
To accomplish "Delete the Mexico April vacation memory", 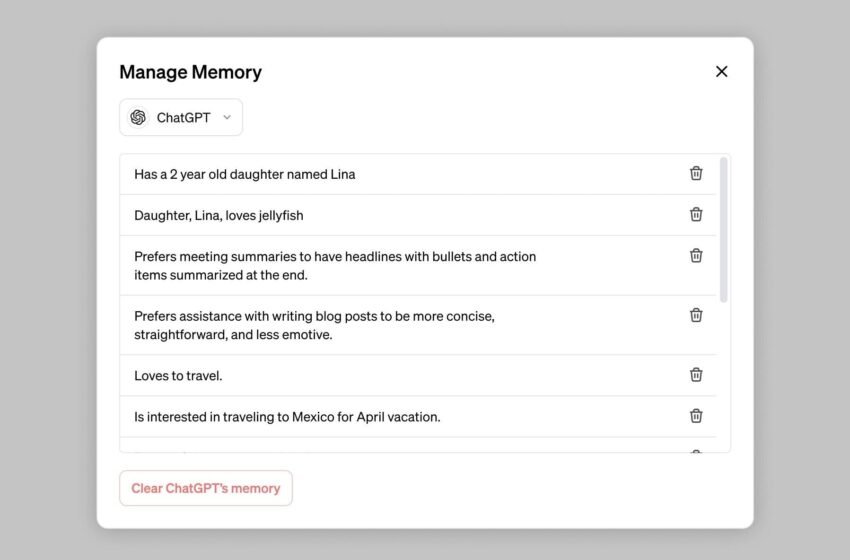I will coord(696,416).
